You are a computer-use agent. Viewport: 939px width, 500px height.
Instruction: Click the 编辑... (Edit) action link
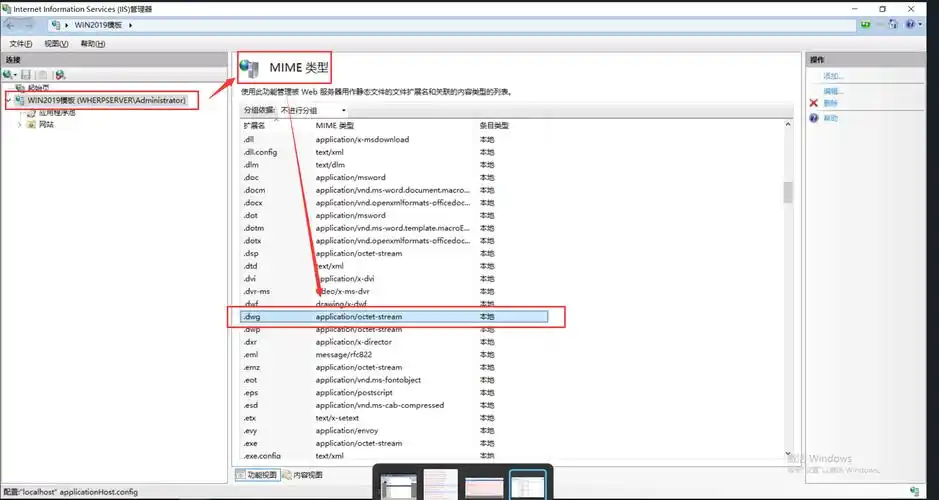point(833,91)
